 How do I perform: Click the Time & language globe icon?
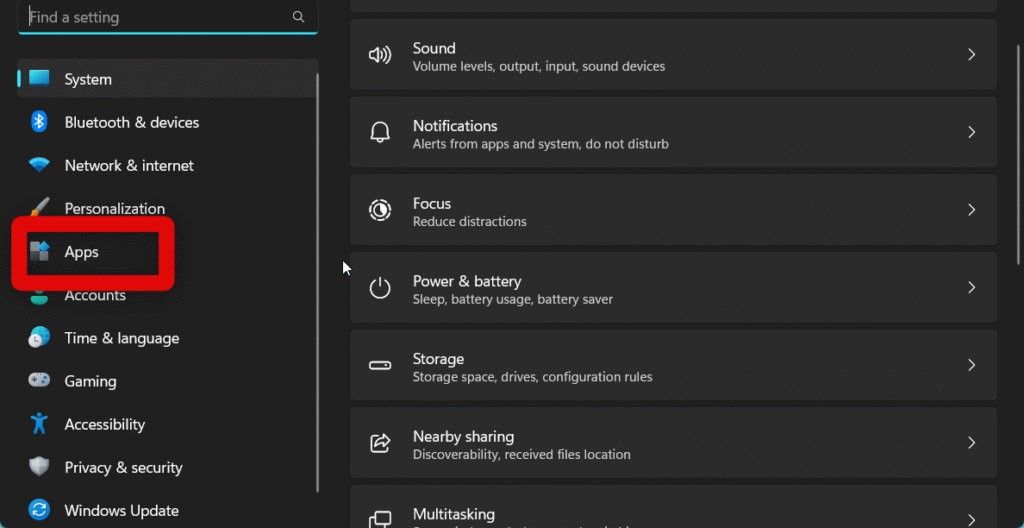click(x=39, y=338)
